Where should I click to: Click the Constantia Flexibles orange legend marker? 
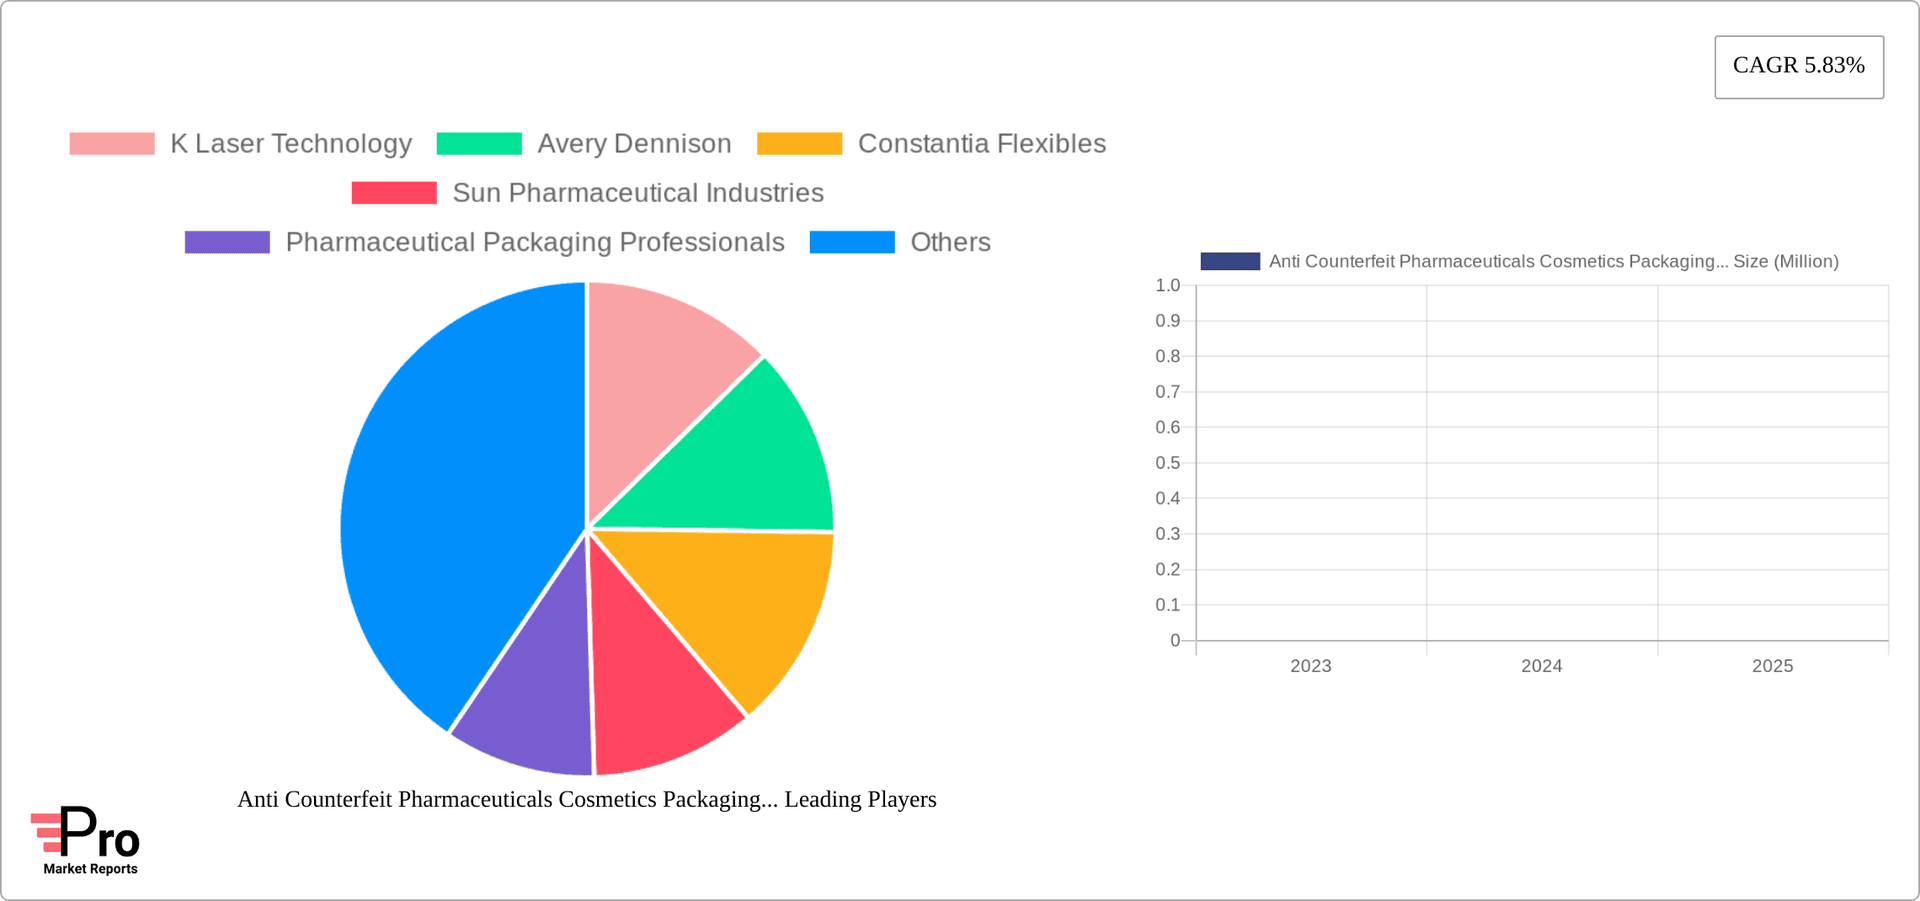(x=799, y=143)
